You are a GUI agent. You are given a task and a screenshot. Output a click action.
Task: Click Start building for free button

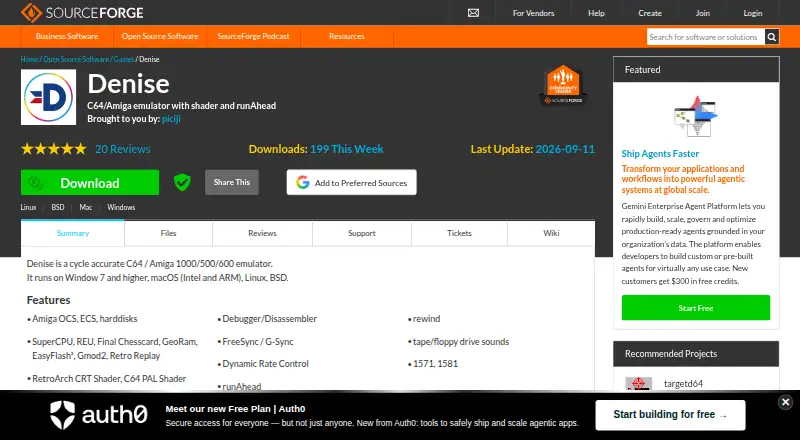670,414
